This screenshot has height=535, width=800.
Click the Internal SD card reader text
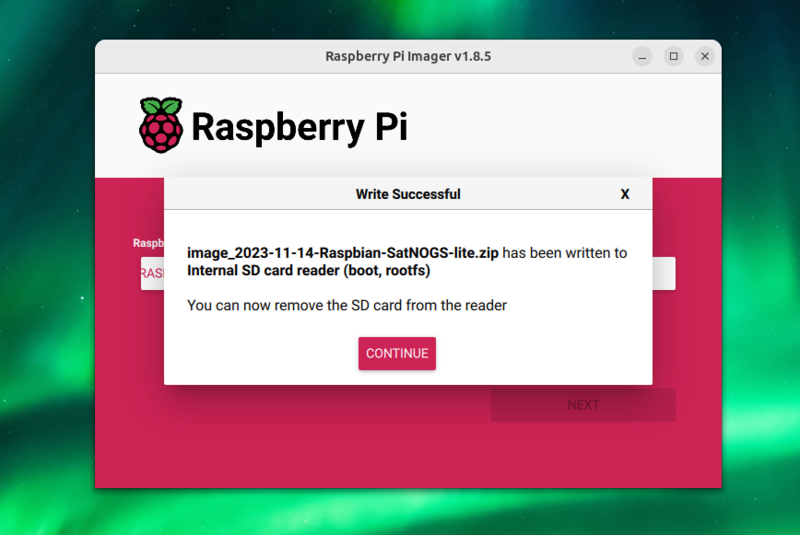(x=308, y=271)
